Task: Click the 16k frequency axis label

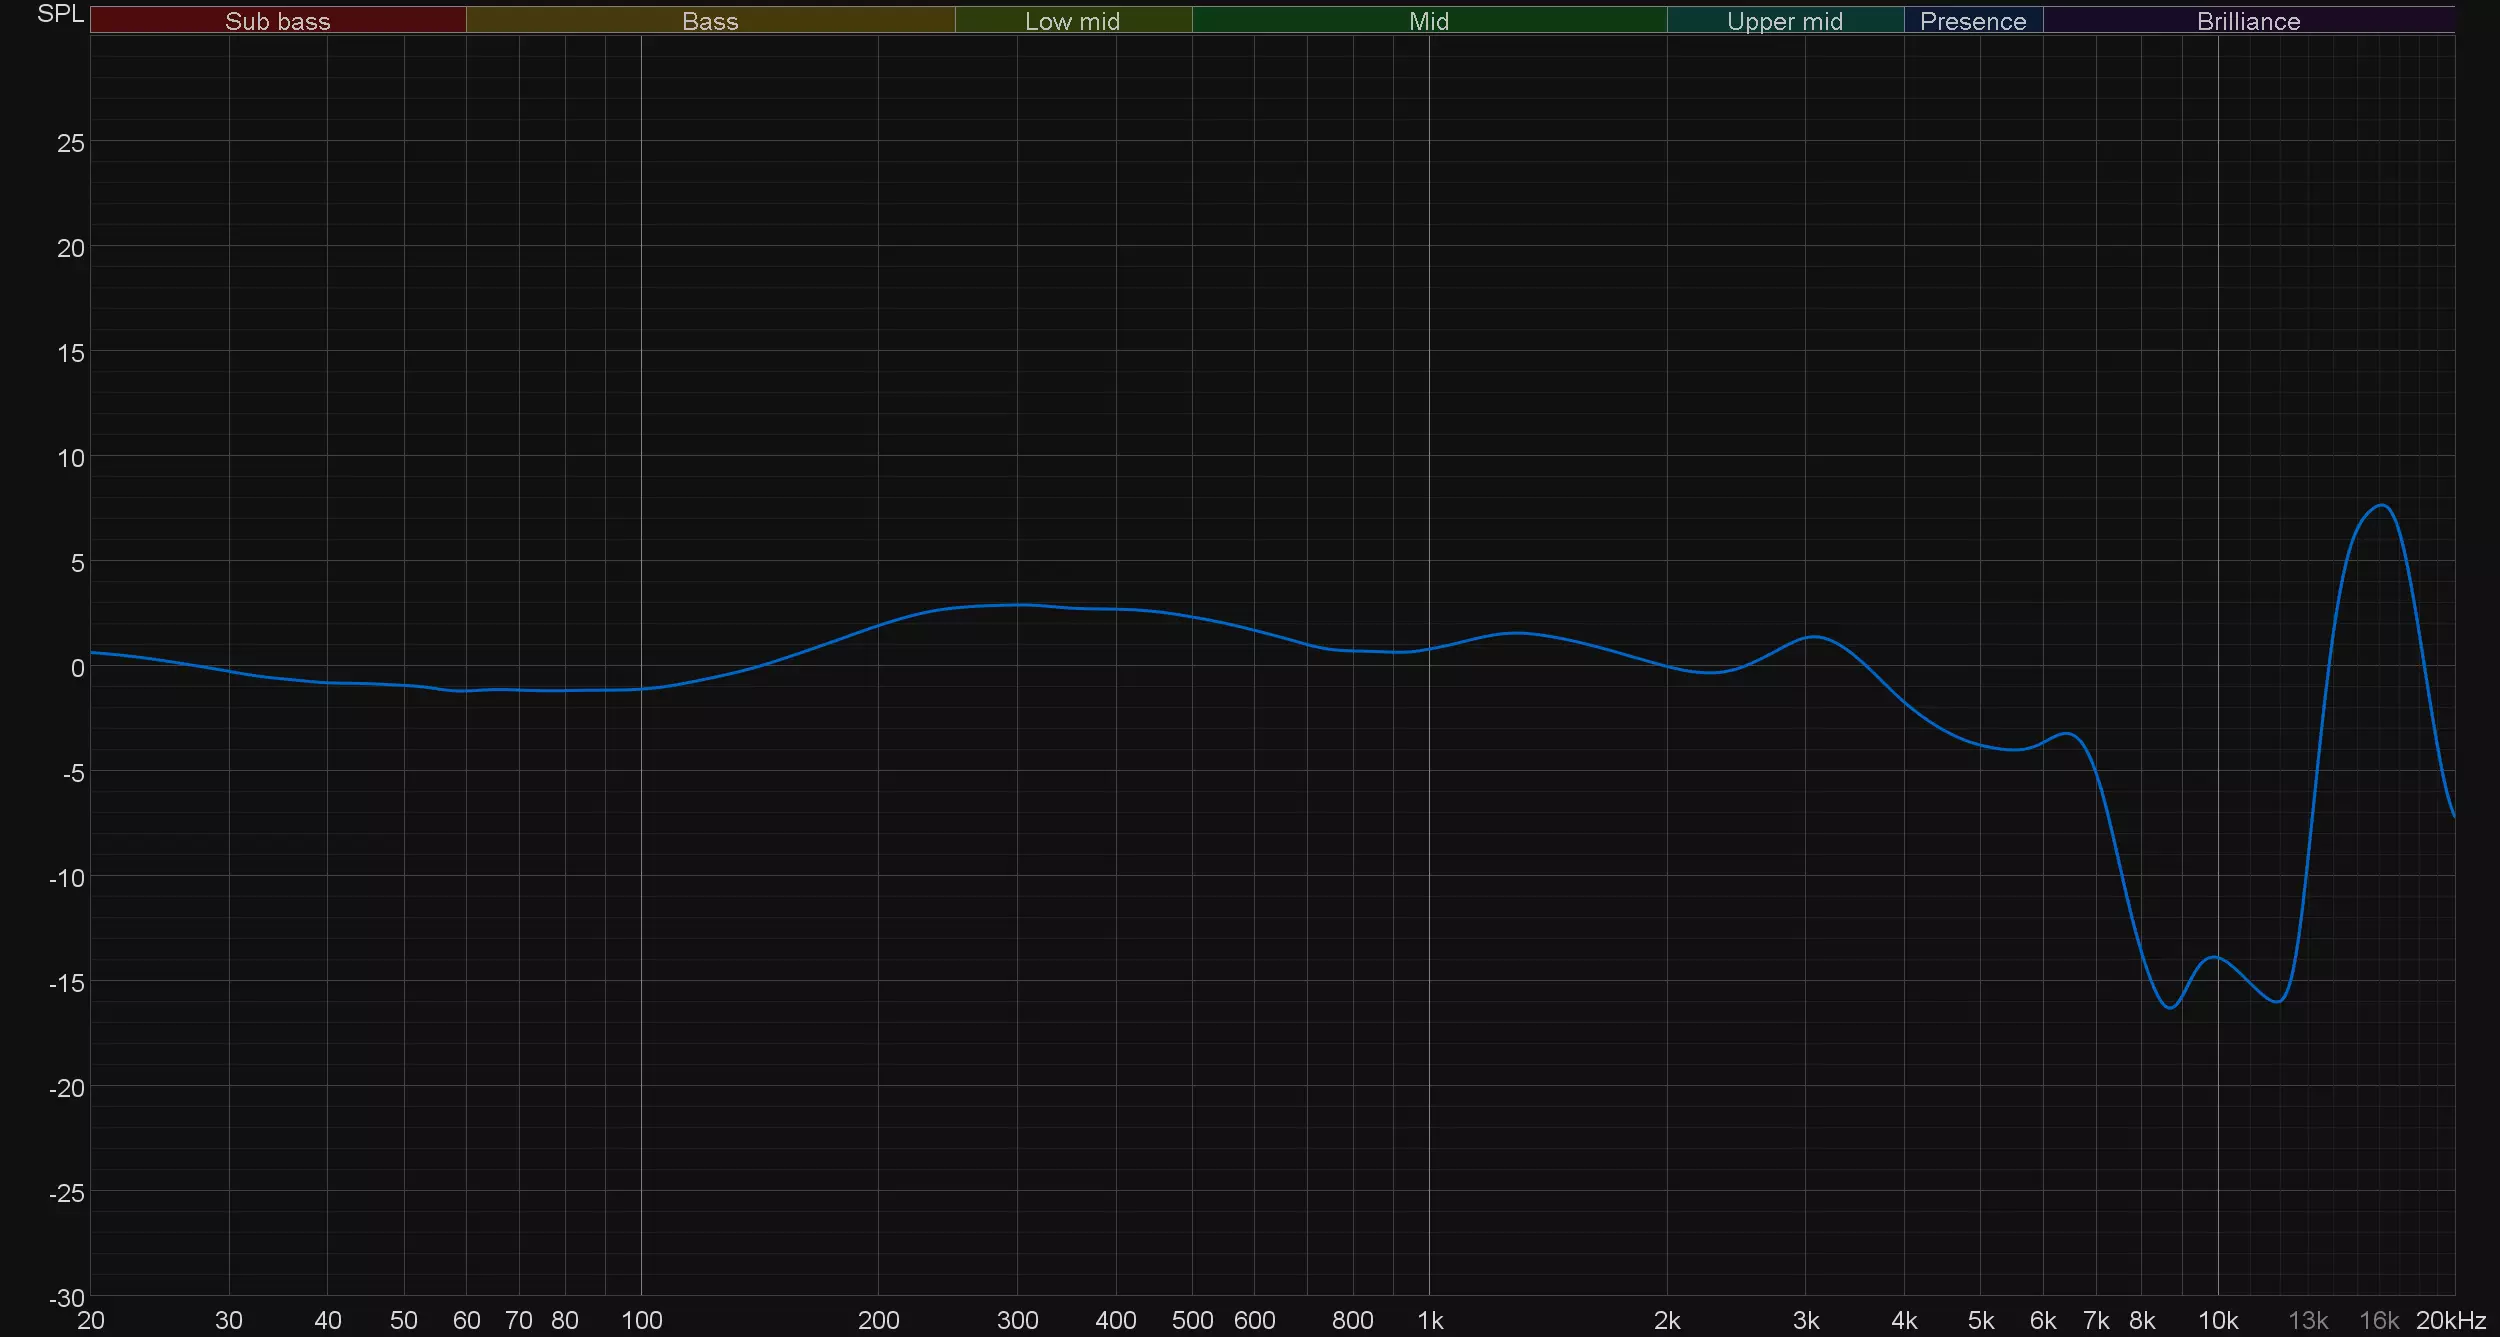Action: [2379, 1320]
